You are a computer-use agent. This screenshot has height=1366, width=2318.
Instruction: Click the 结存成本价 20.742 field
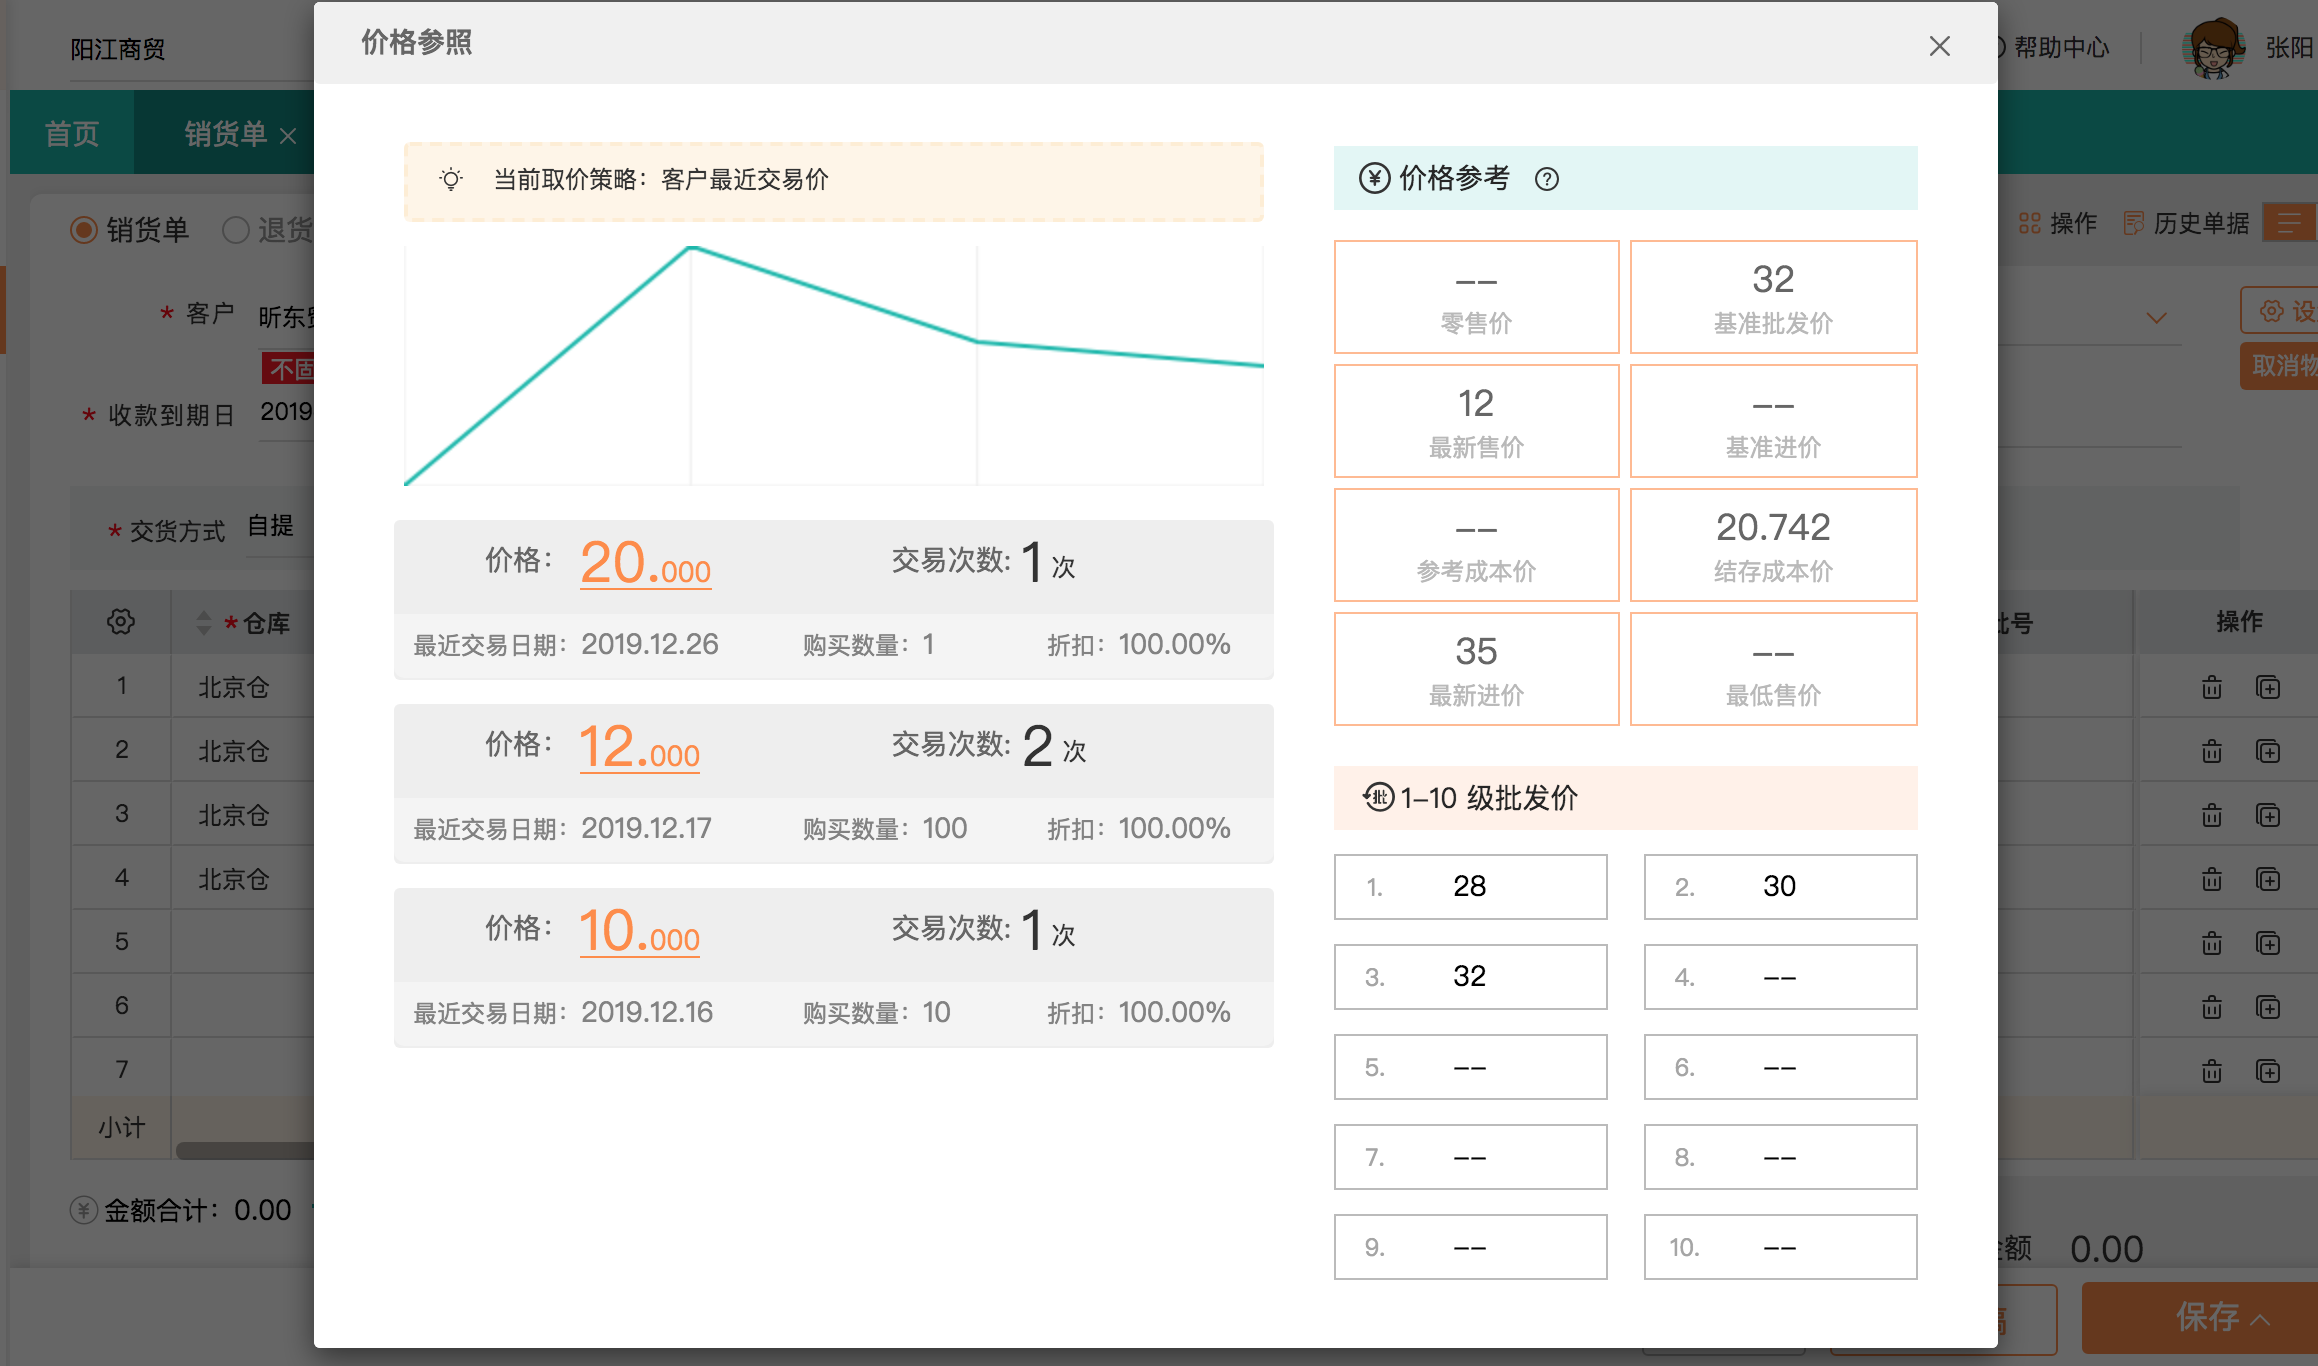coord(1772,546)
